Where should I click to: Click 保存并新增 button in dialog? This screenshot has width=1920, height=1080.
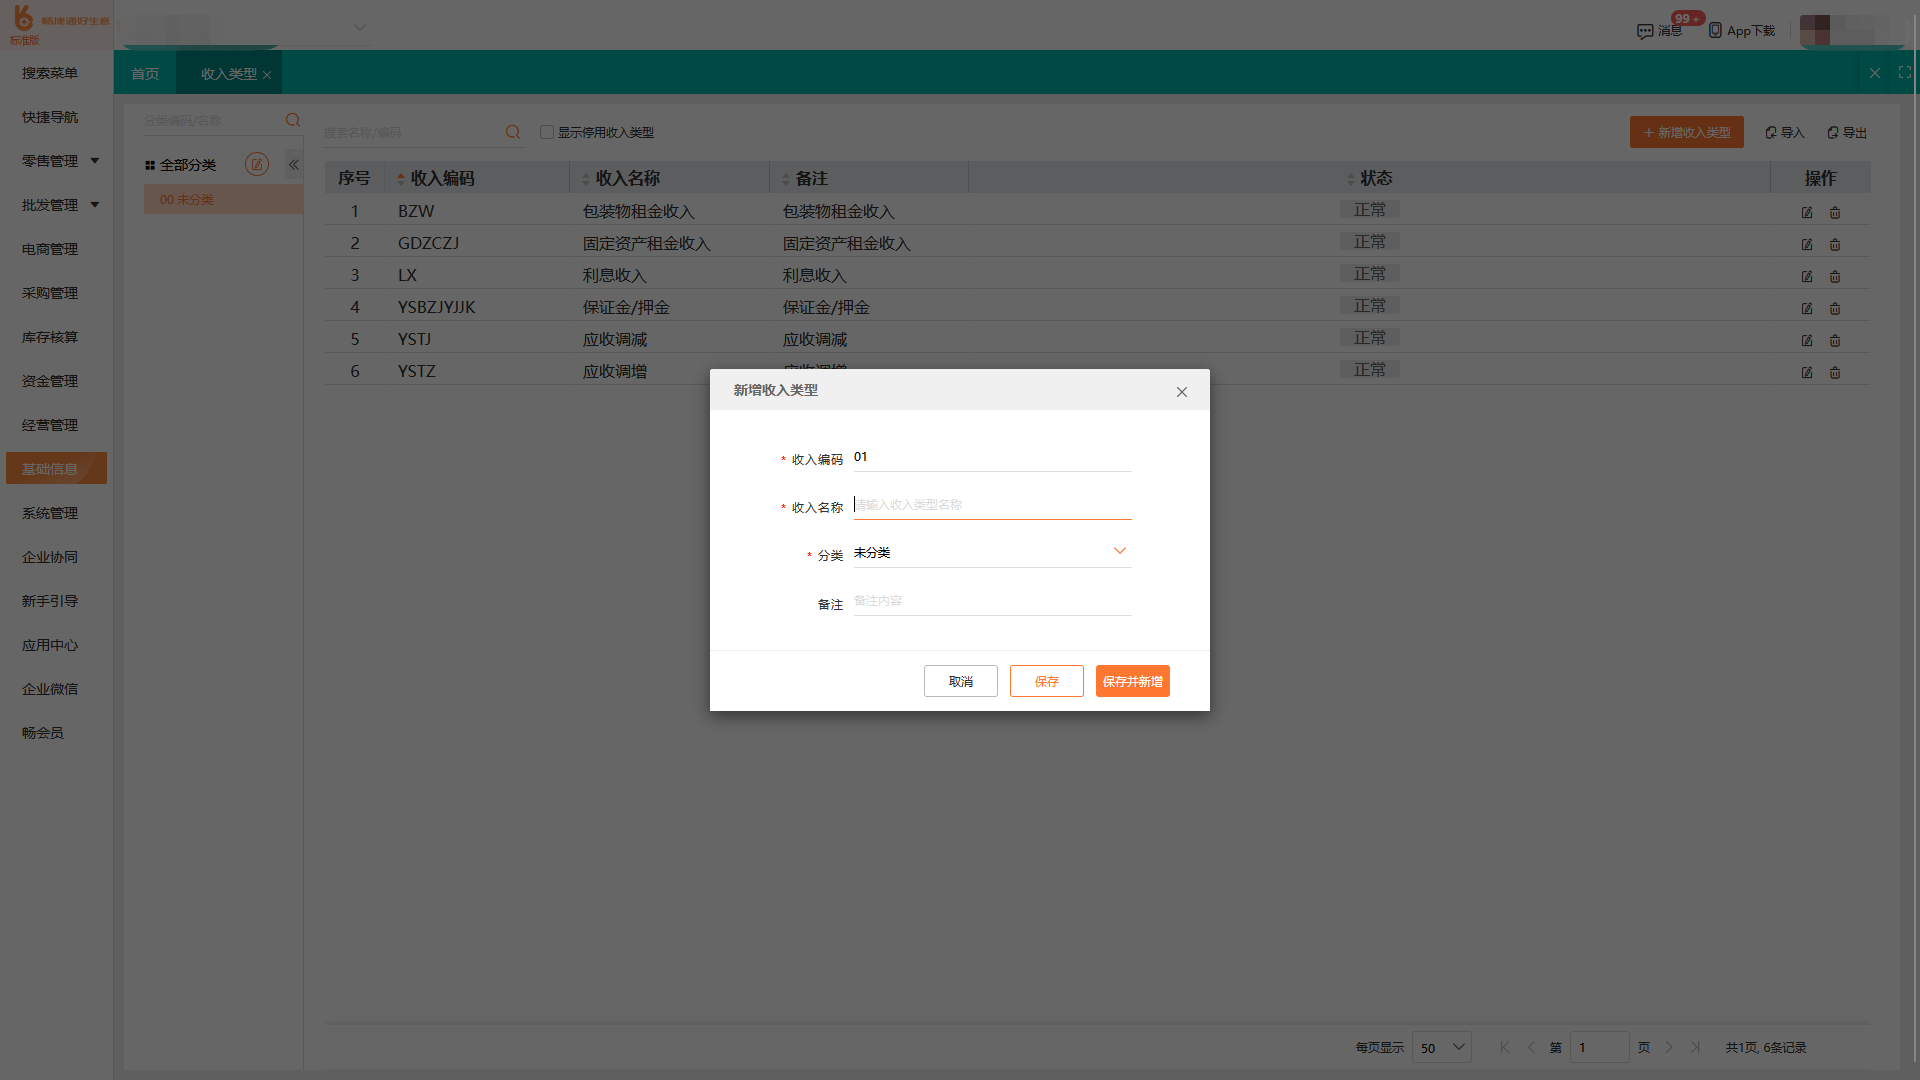click(x=1130, y=680)
